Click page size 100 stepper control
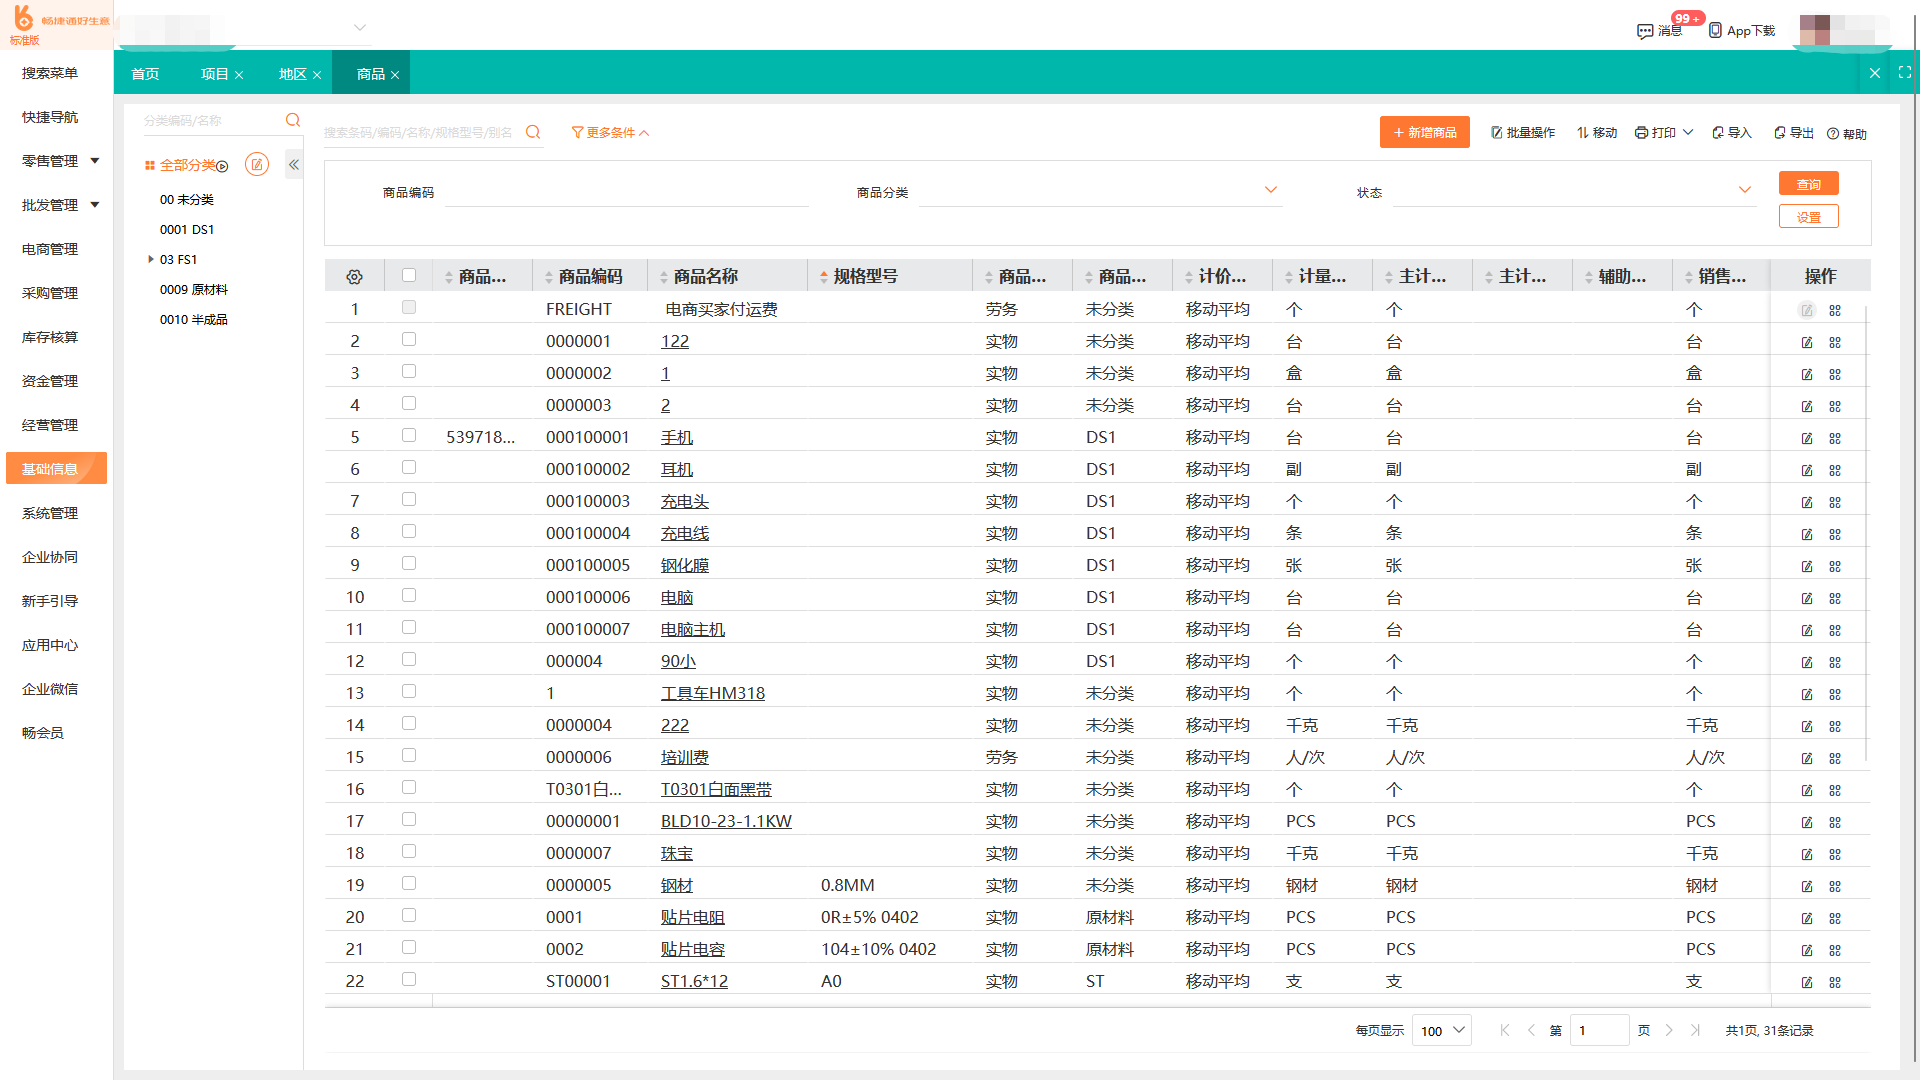 [1440, 1030]
